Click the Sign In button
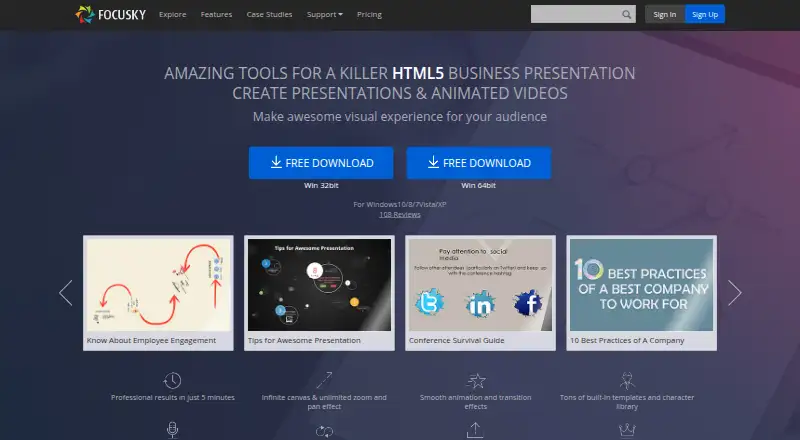800x440 pixels. tap(665, 14)
